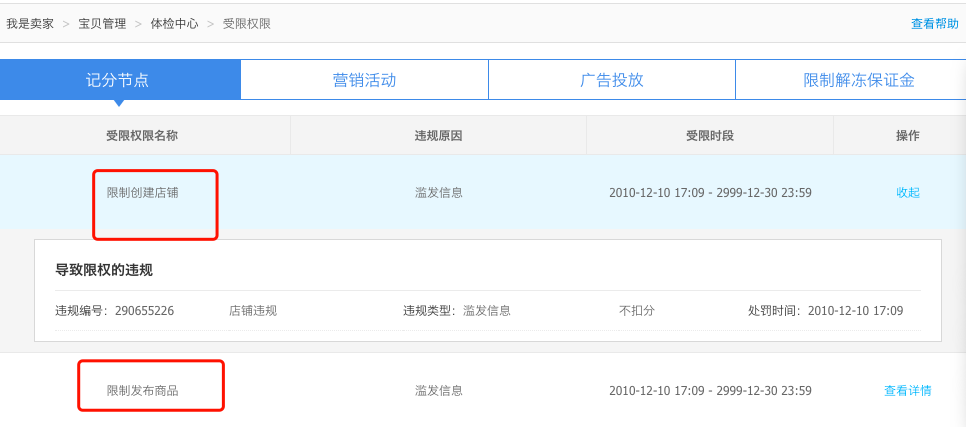The width and height of the screenshot is (966, 427).
Task: Switch to the 营销活动 tab
Action: pos(364,80)
